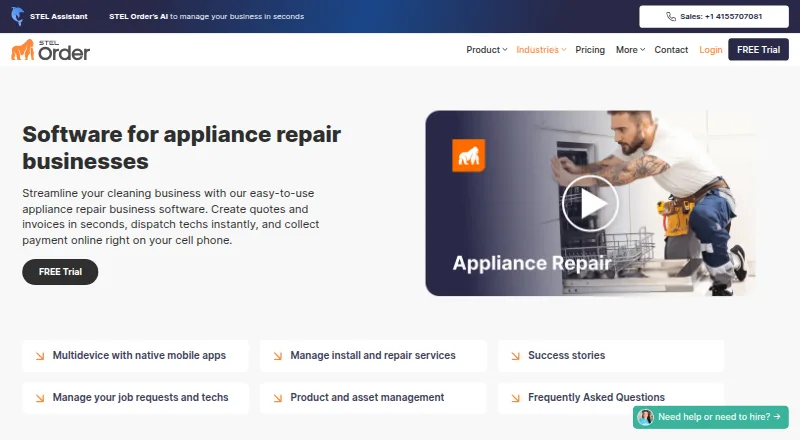The width and height of the screenshot is (800, 440).
Task: Click arrow icon beside Multidevice with native mobile apps
Action: tap(40, 356)
